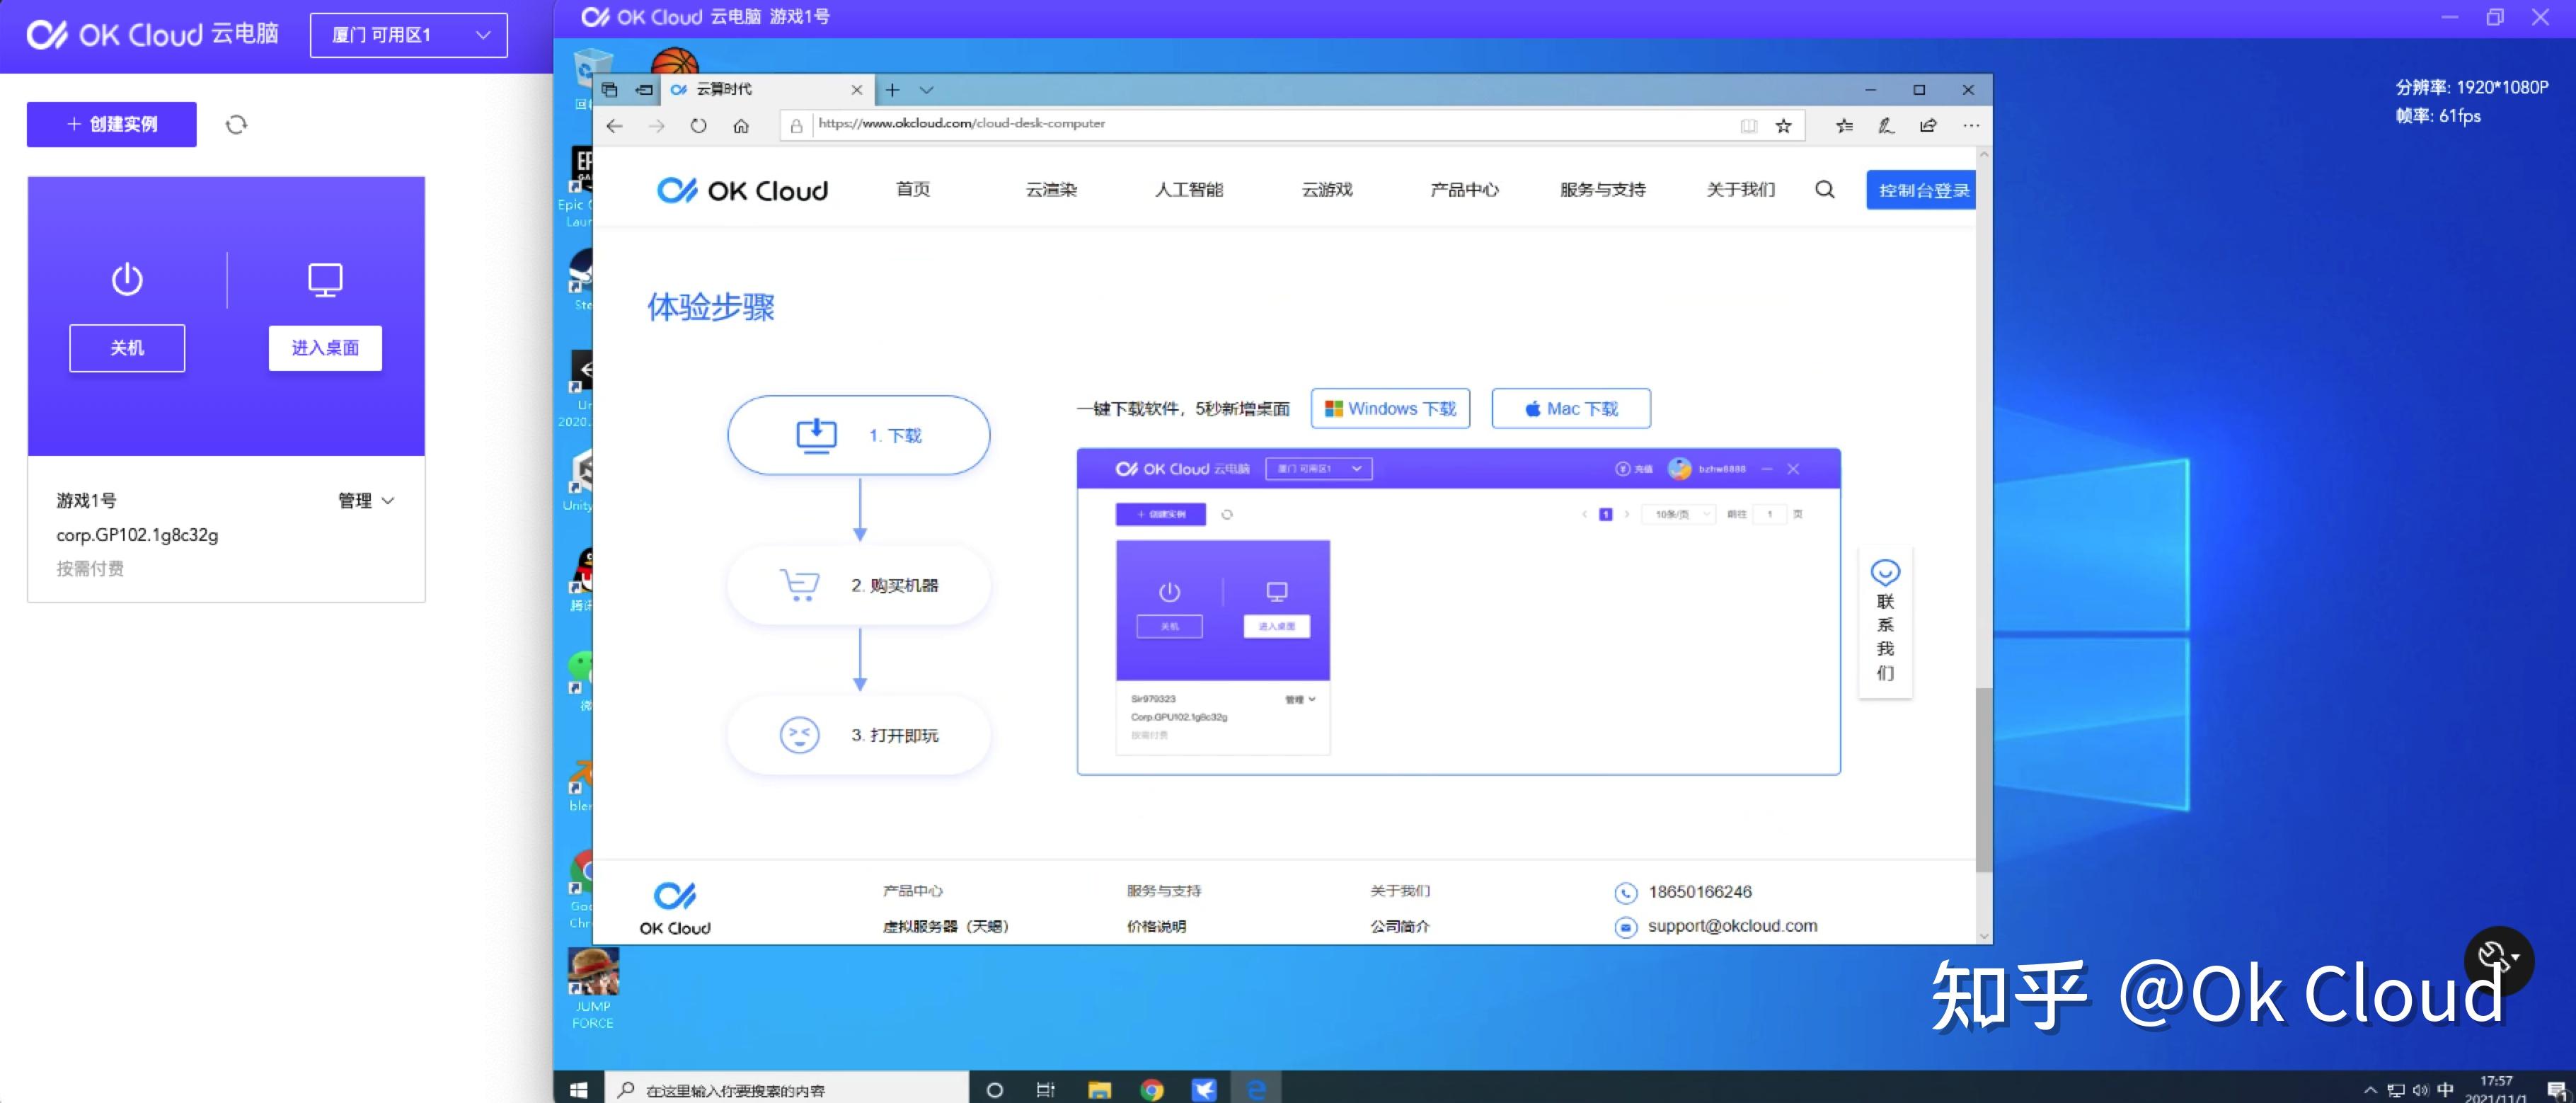This screenshot has width=2576, height=1103.
Task: Star this page as a favorite
Action: coord(1783,126)
